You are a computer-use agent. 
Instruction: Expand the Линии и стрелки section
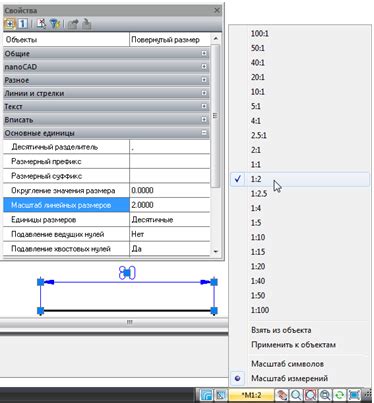coord(204,93)
